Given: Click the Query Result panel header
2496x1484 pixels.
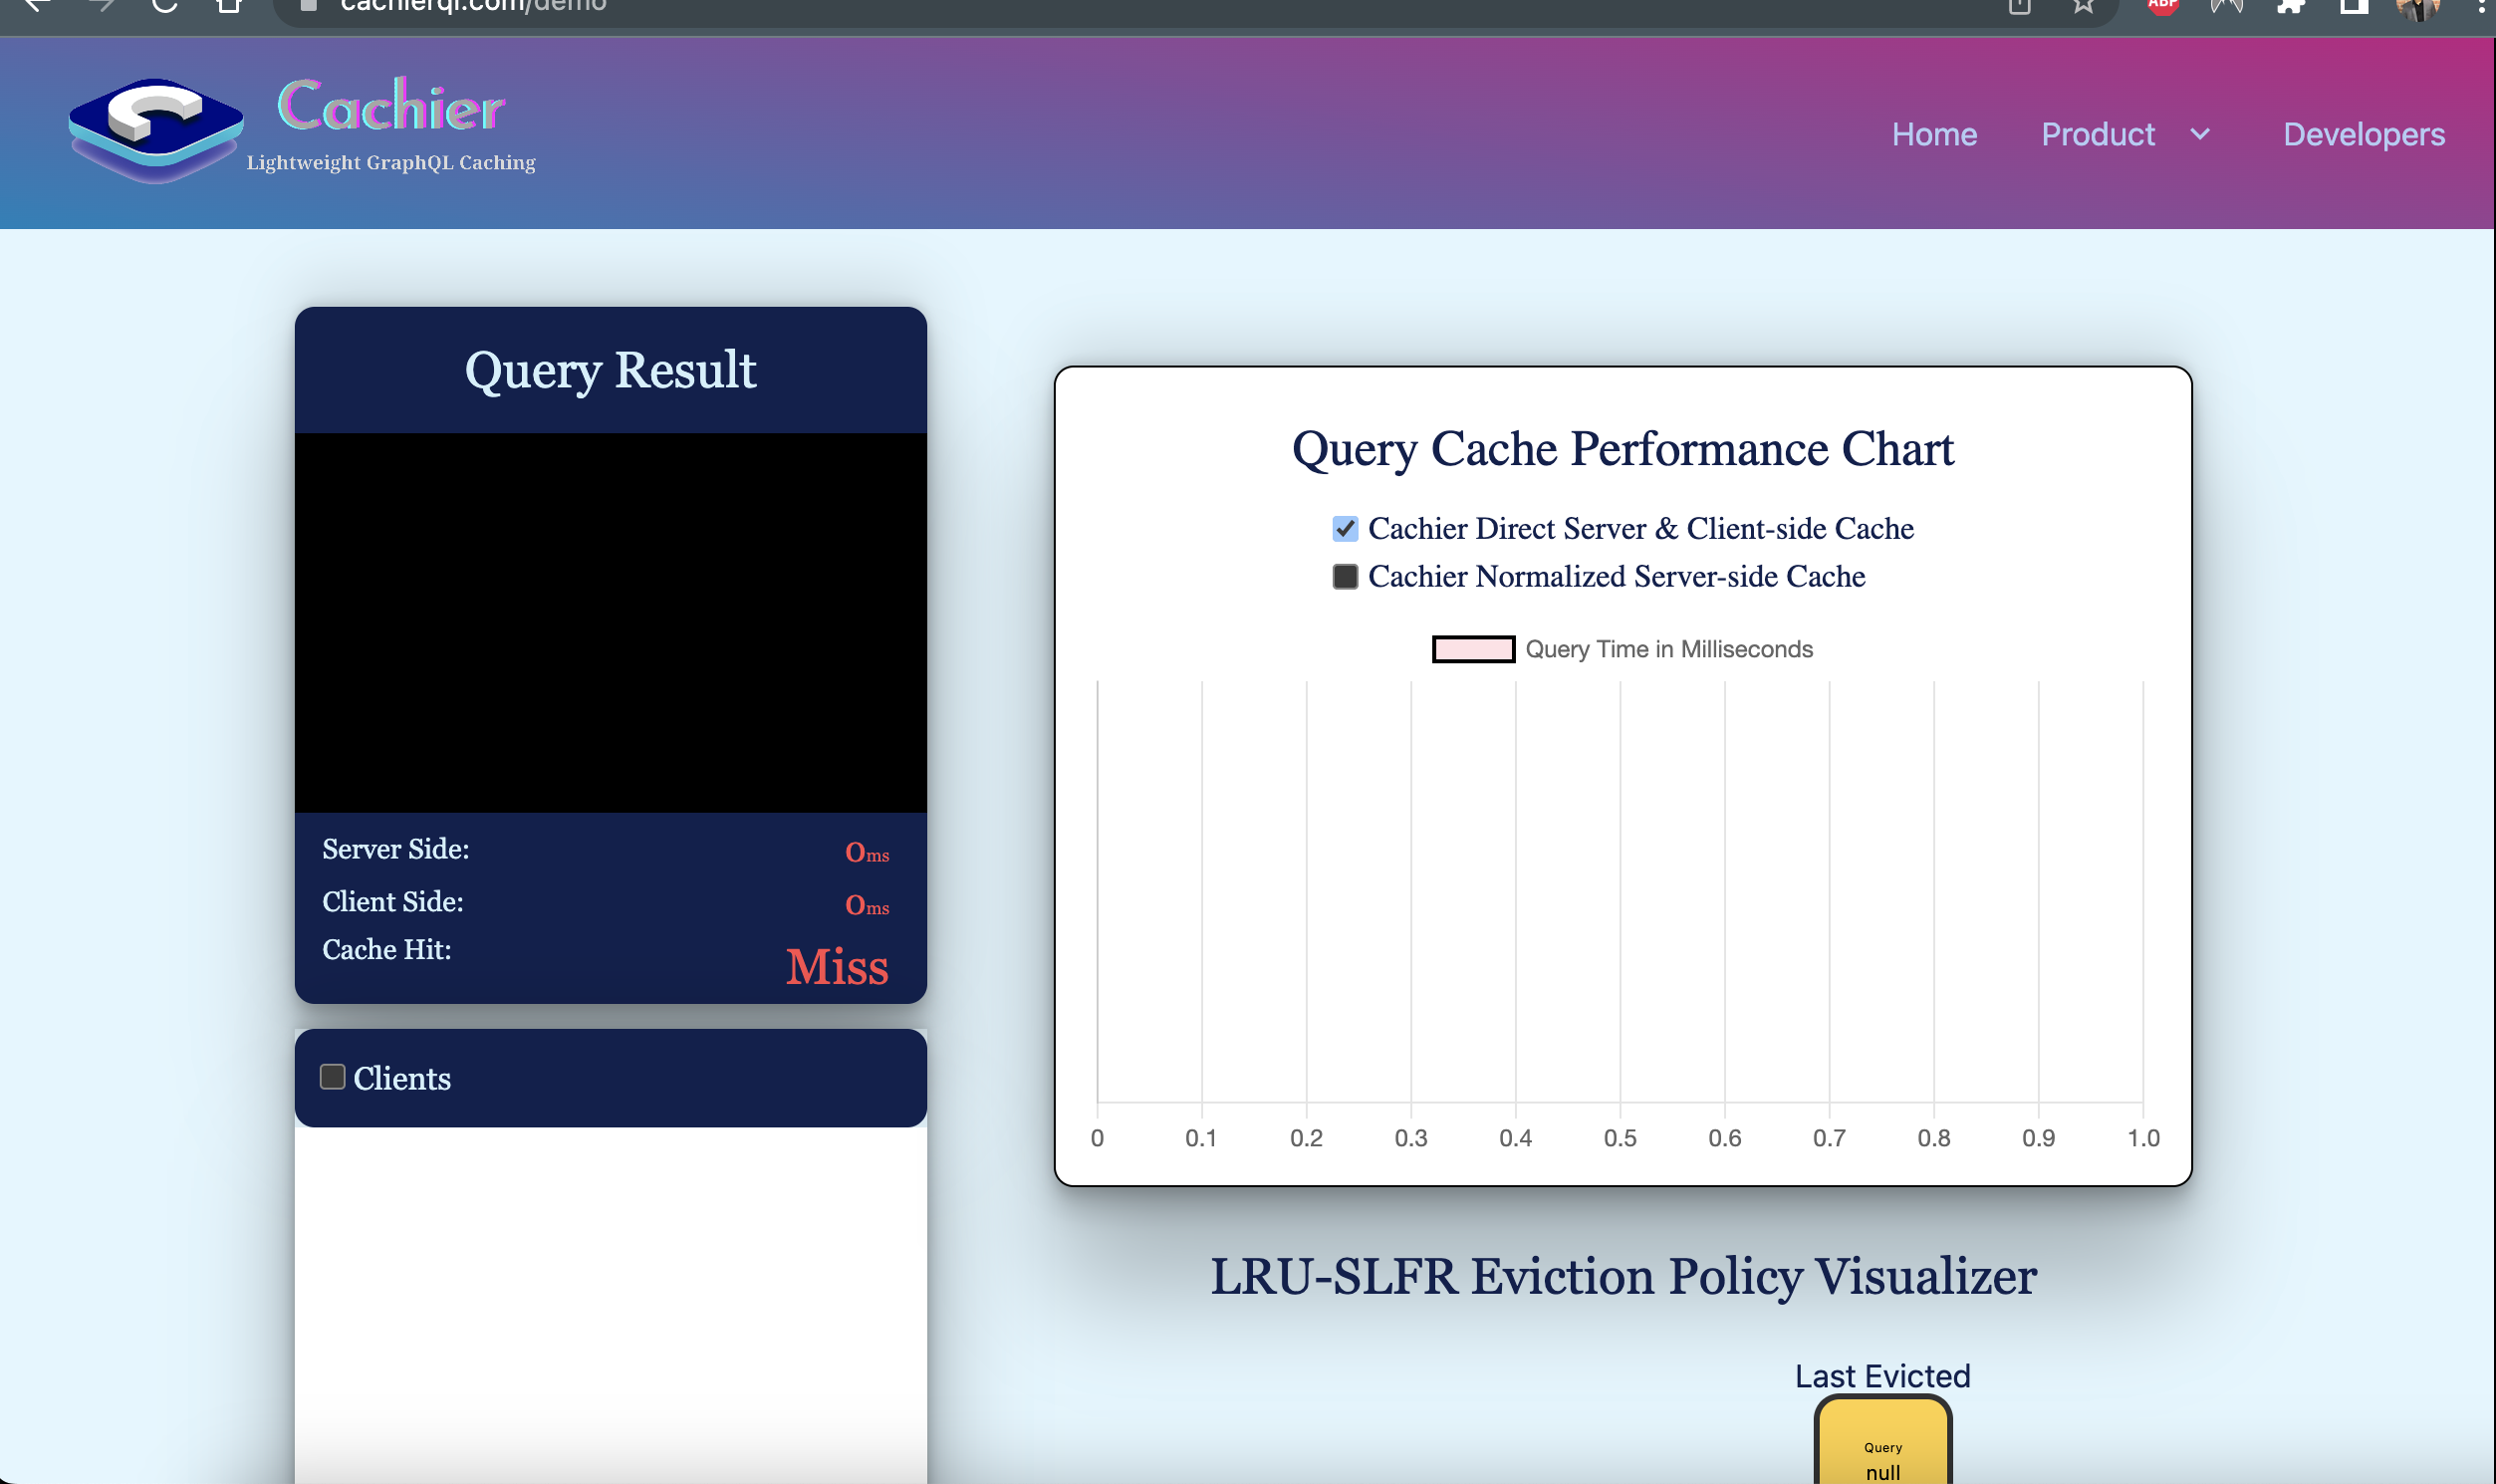Looking at the screenshot, I should pyautogui.click(x=612, y=370).
